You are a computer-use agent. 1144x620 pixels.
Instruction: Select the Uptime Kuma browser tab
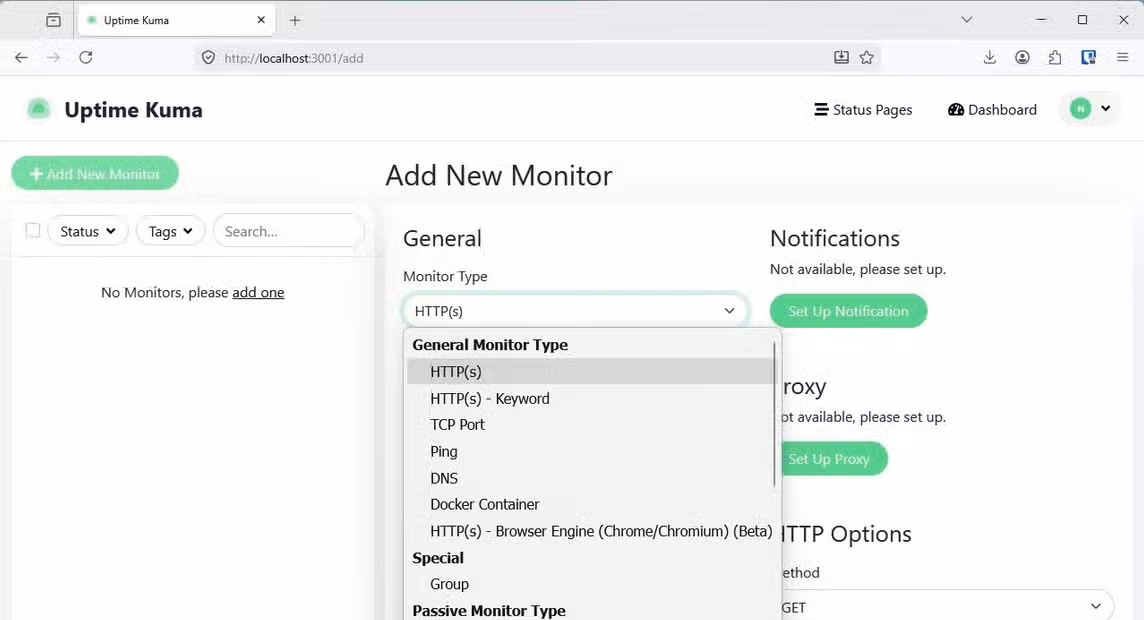coord(177,20)
